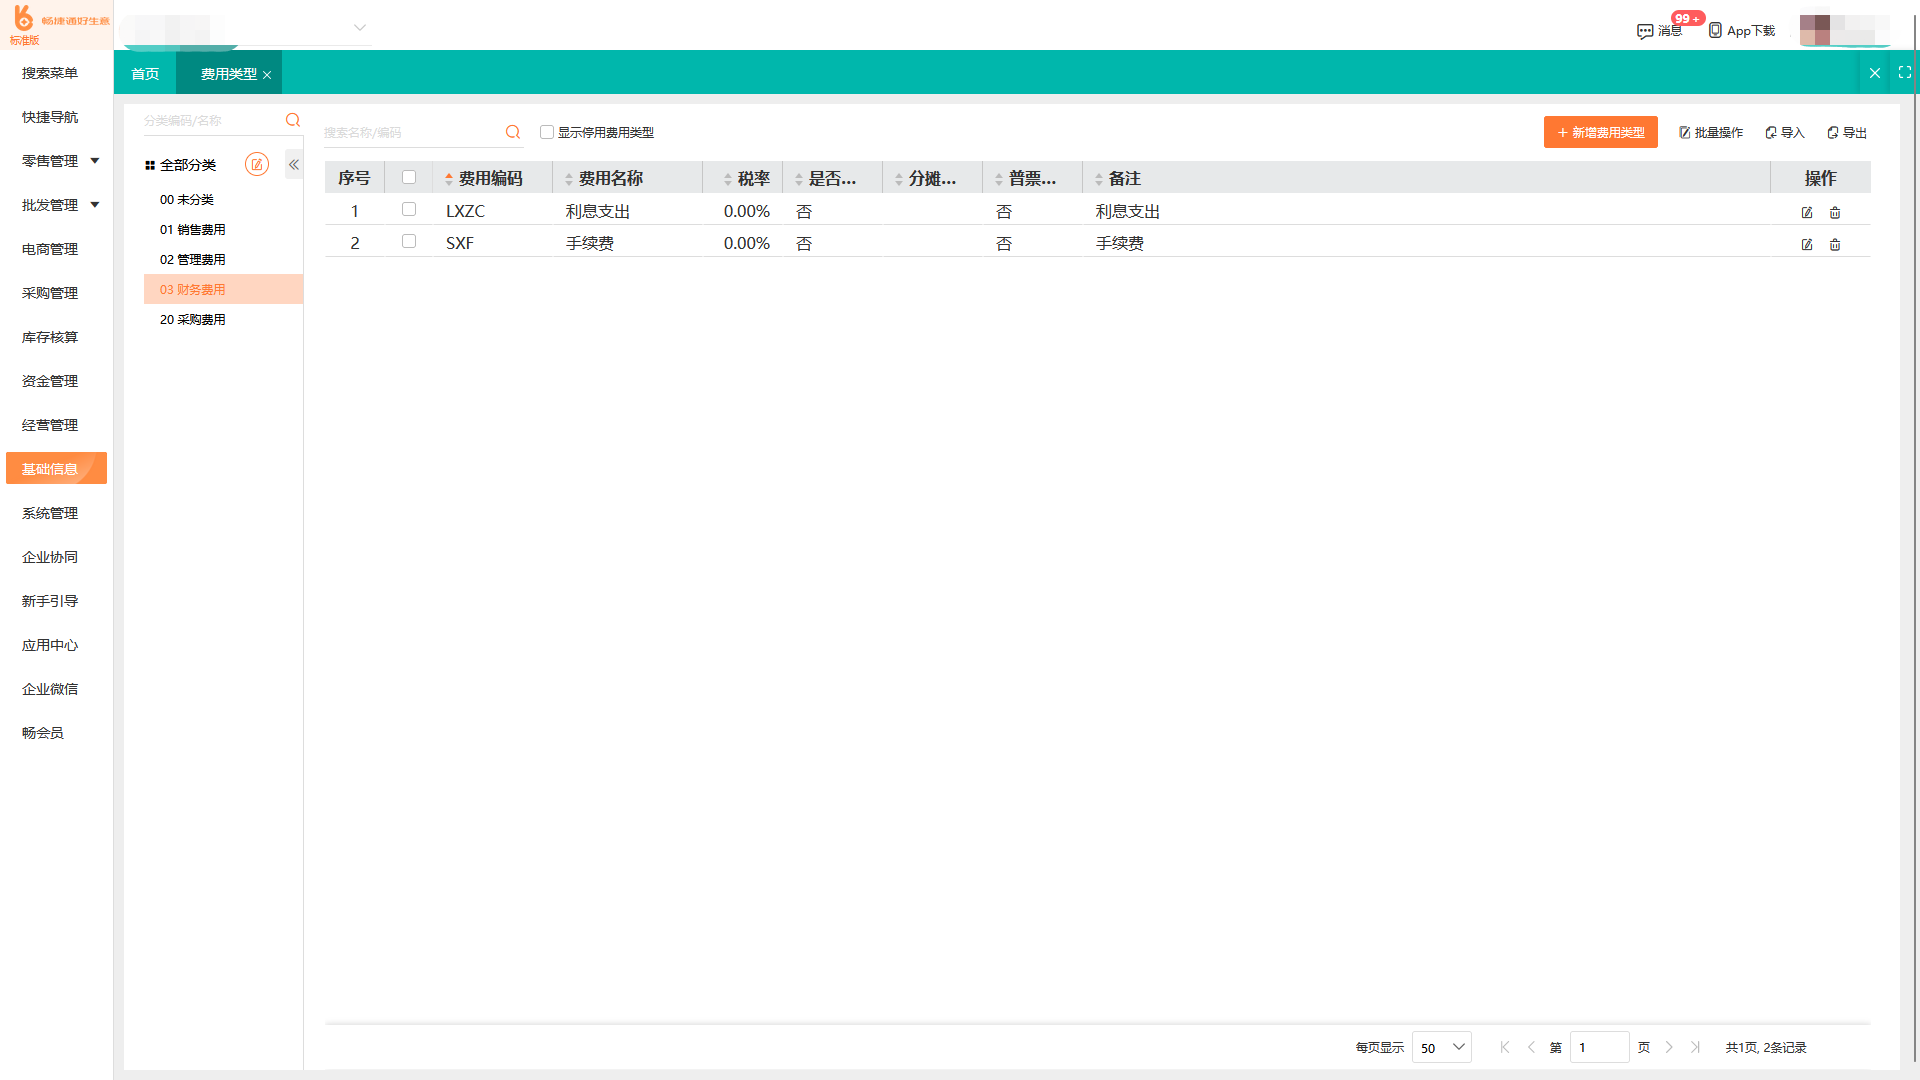Click 导出 button
This screenshot has height=1080, width=1920.
(x=1845, y=131)
